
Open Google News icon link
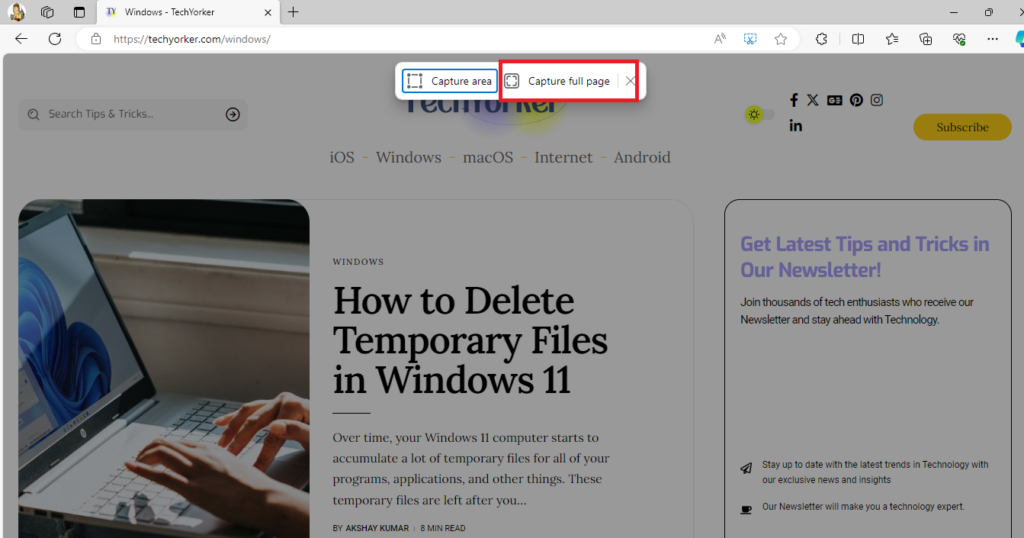[x=834, y=100]
